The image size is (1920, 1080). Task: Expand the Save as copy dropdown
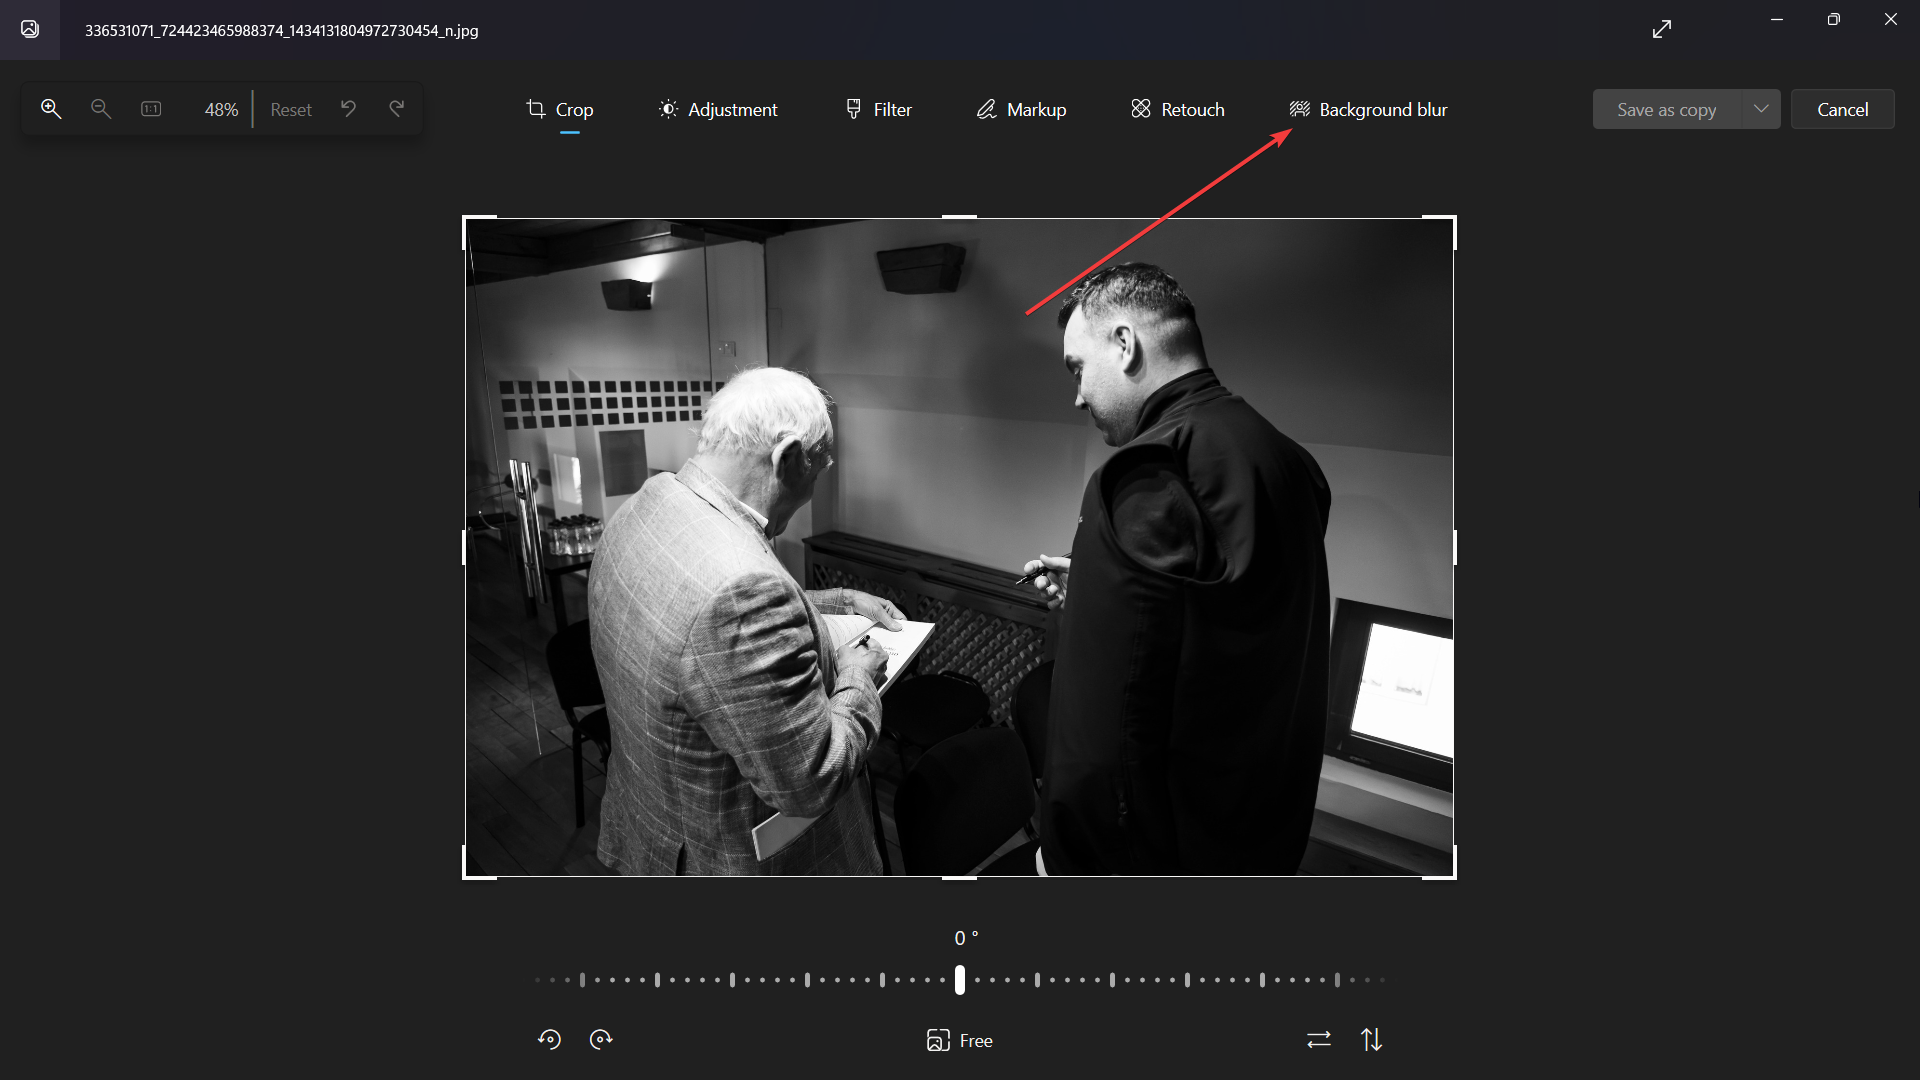[1760, 109]
